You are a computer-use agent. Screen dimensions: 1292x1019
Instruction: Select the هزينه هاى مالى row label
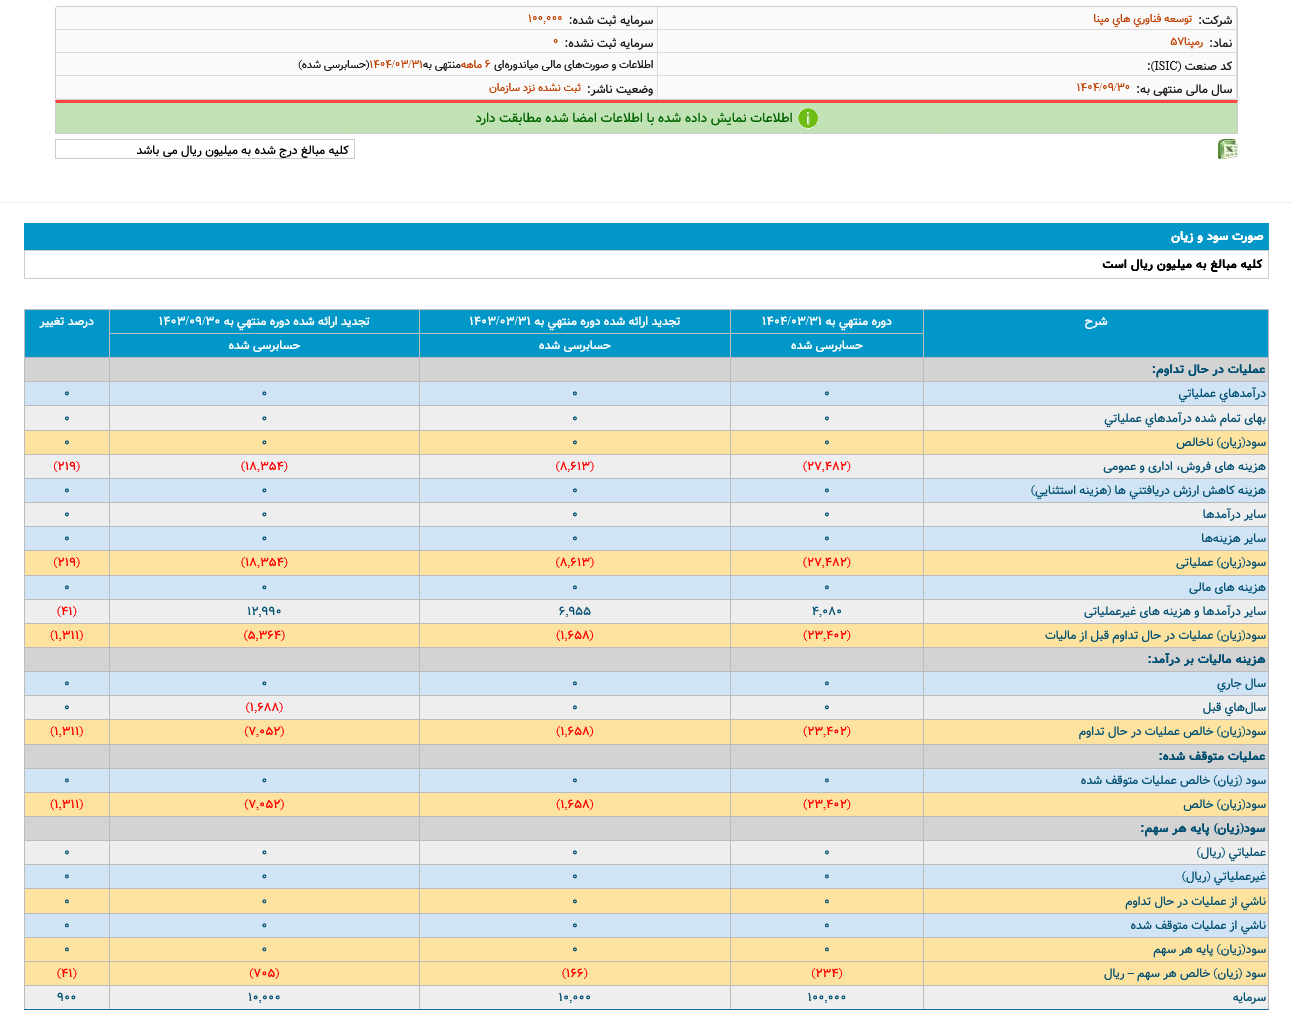tap(1227, 587)
